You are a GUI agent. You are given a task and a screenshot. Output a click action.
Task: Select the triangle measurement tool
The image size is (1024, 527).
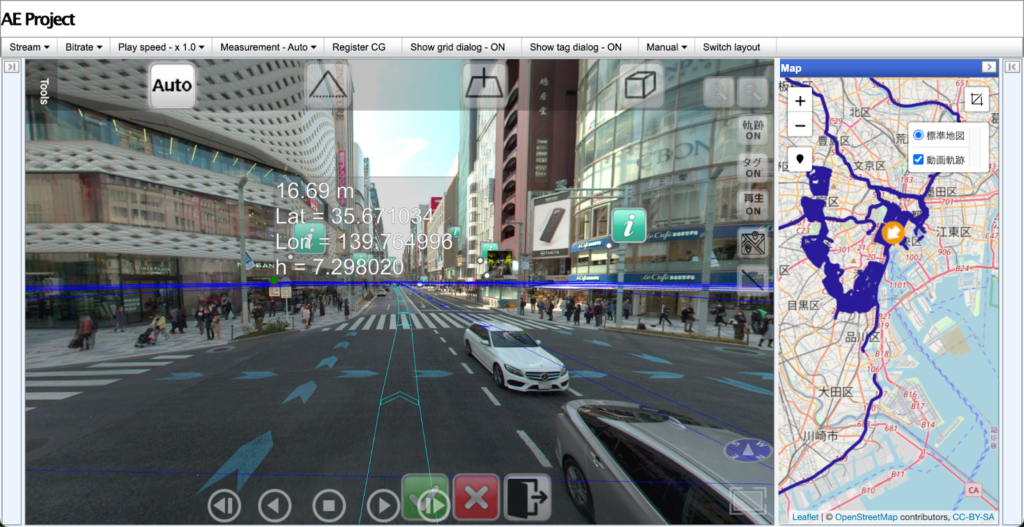click(x=328, y=85)
